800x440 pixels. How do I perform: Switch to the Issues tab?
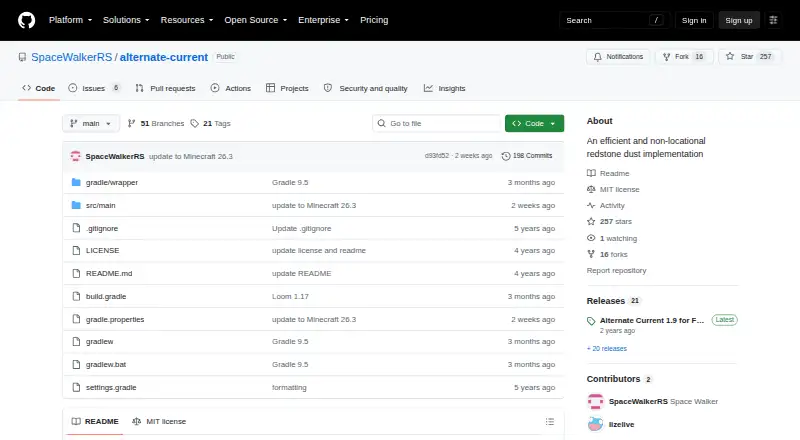[94, 88]
